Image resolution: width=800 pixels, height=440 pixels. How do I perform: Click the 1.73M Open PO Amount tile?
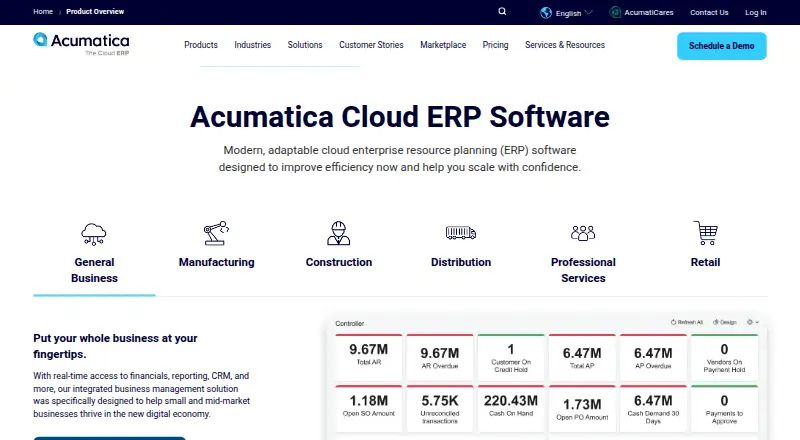tap(582, 408)
